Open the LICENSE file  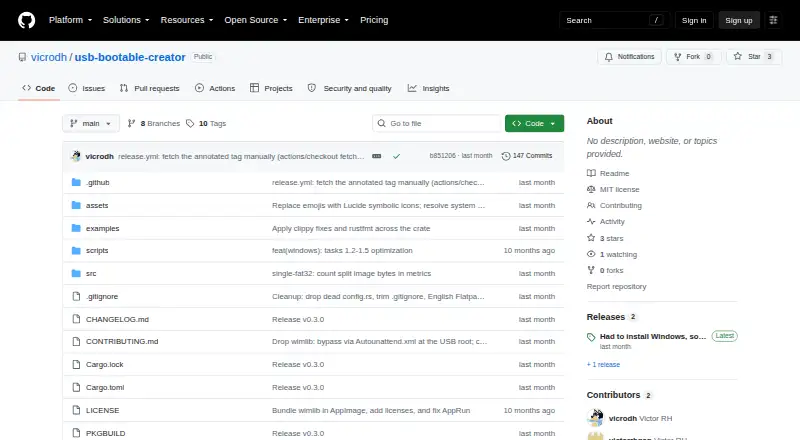coord(103,410)
